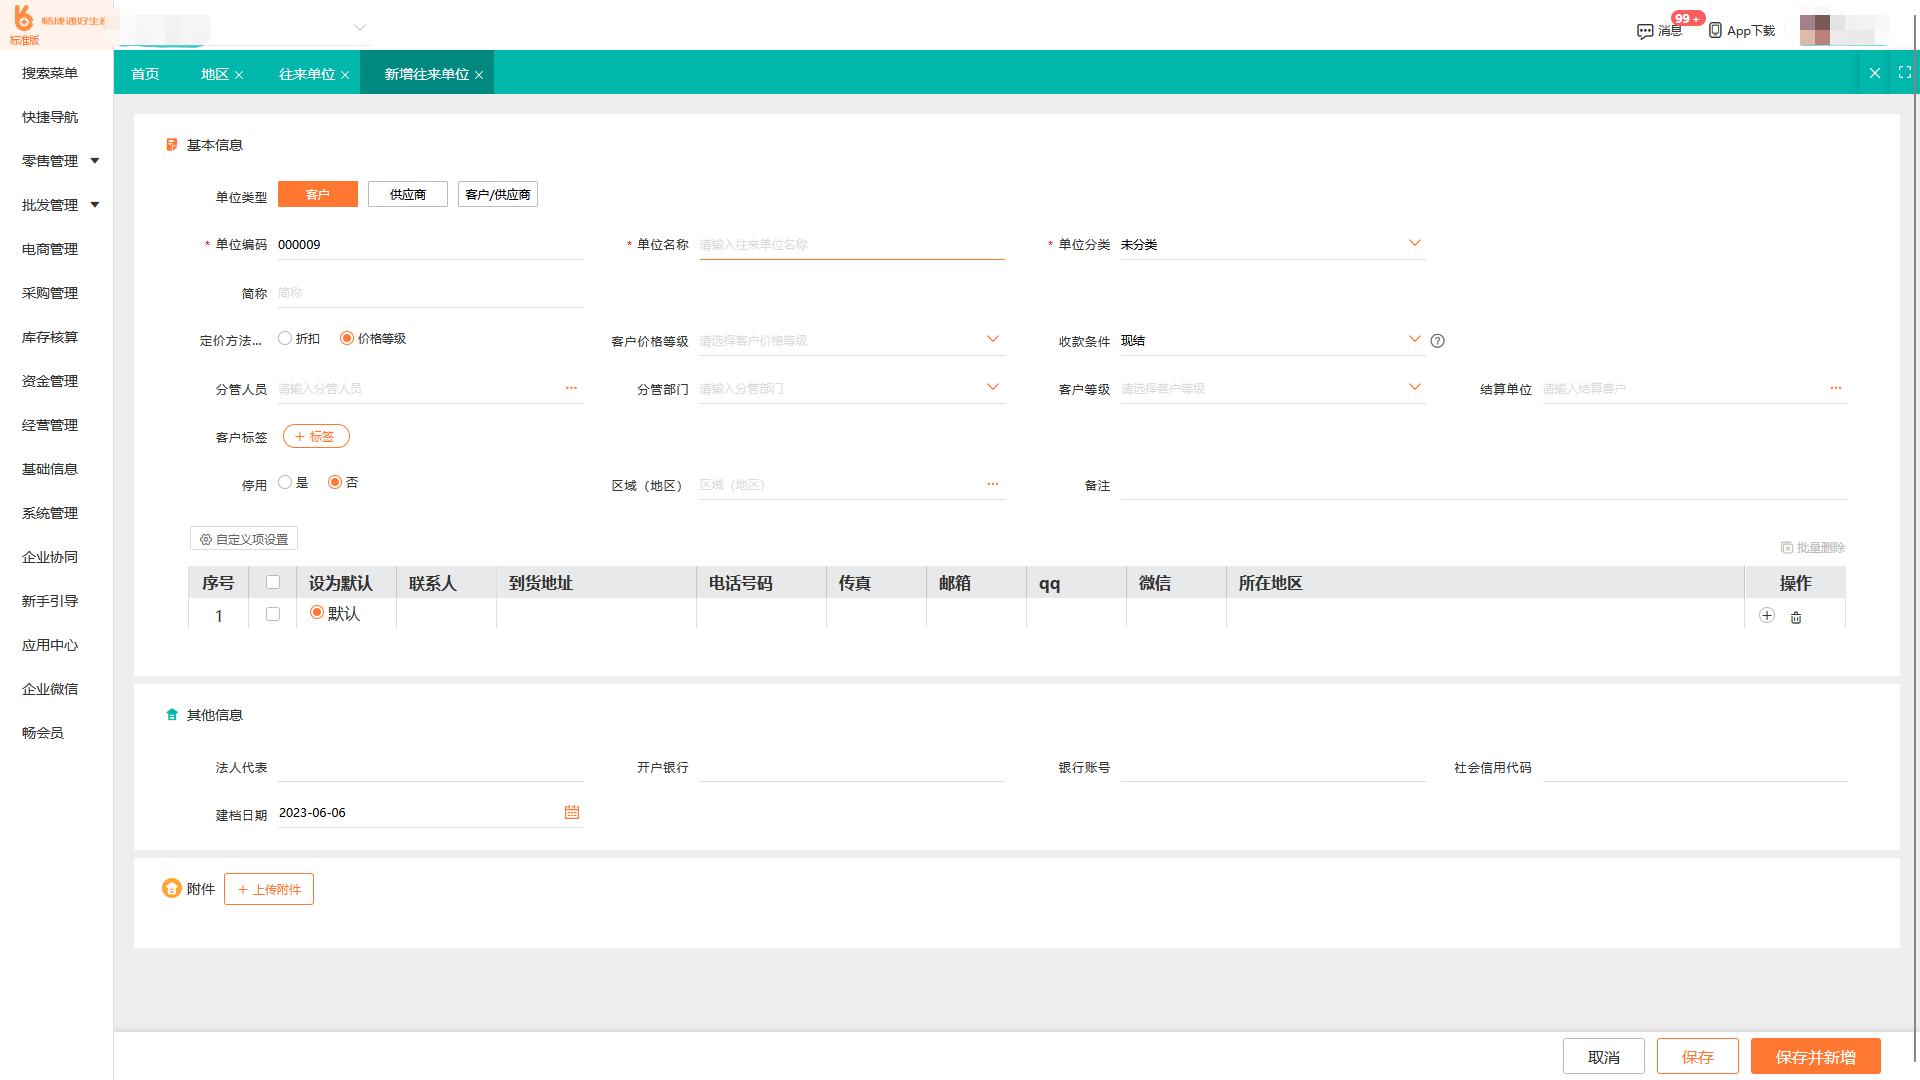Image resolution: width=1920 pixels, height=1080 pixels.
Task: Expand the 单位分类 dropdown
Action: [x=1416, y=243]
